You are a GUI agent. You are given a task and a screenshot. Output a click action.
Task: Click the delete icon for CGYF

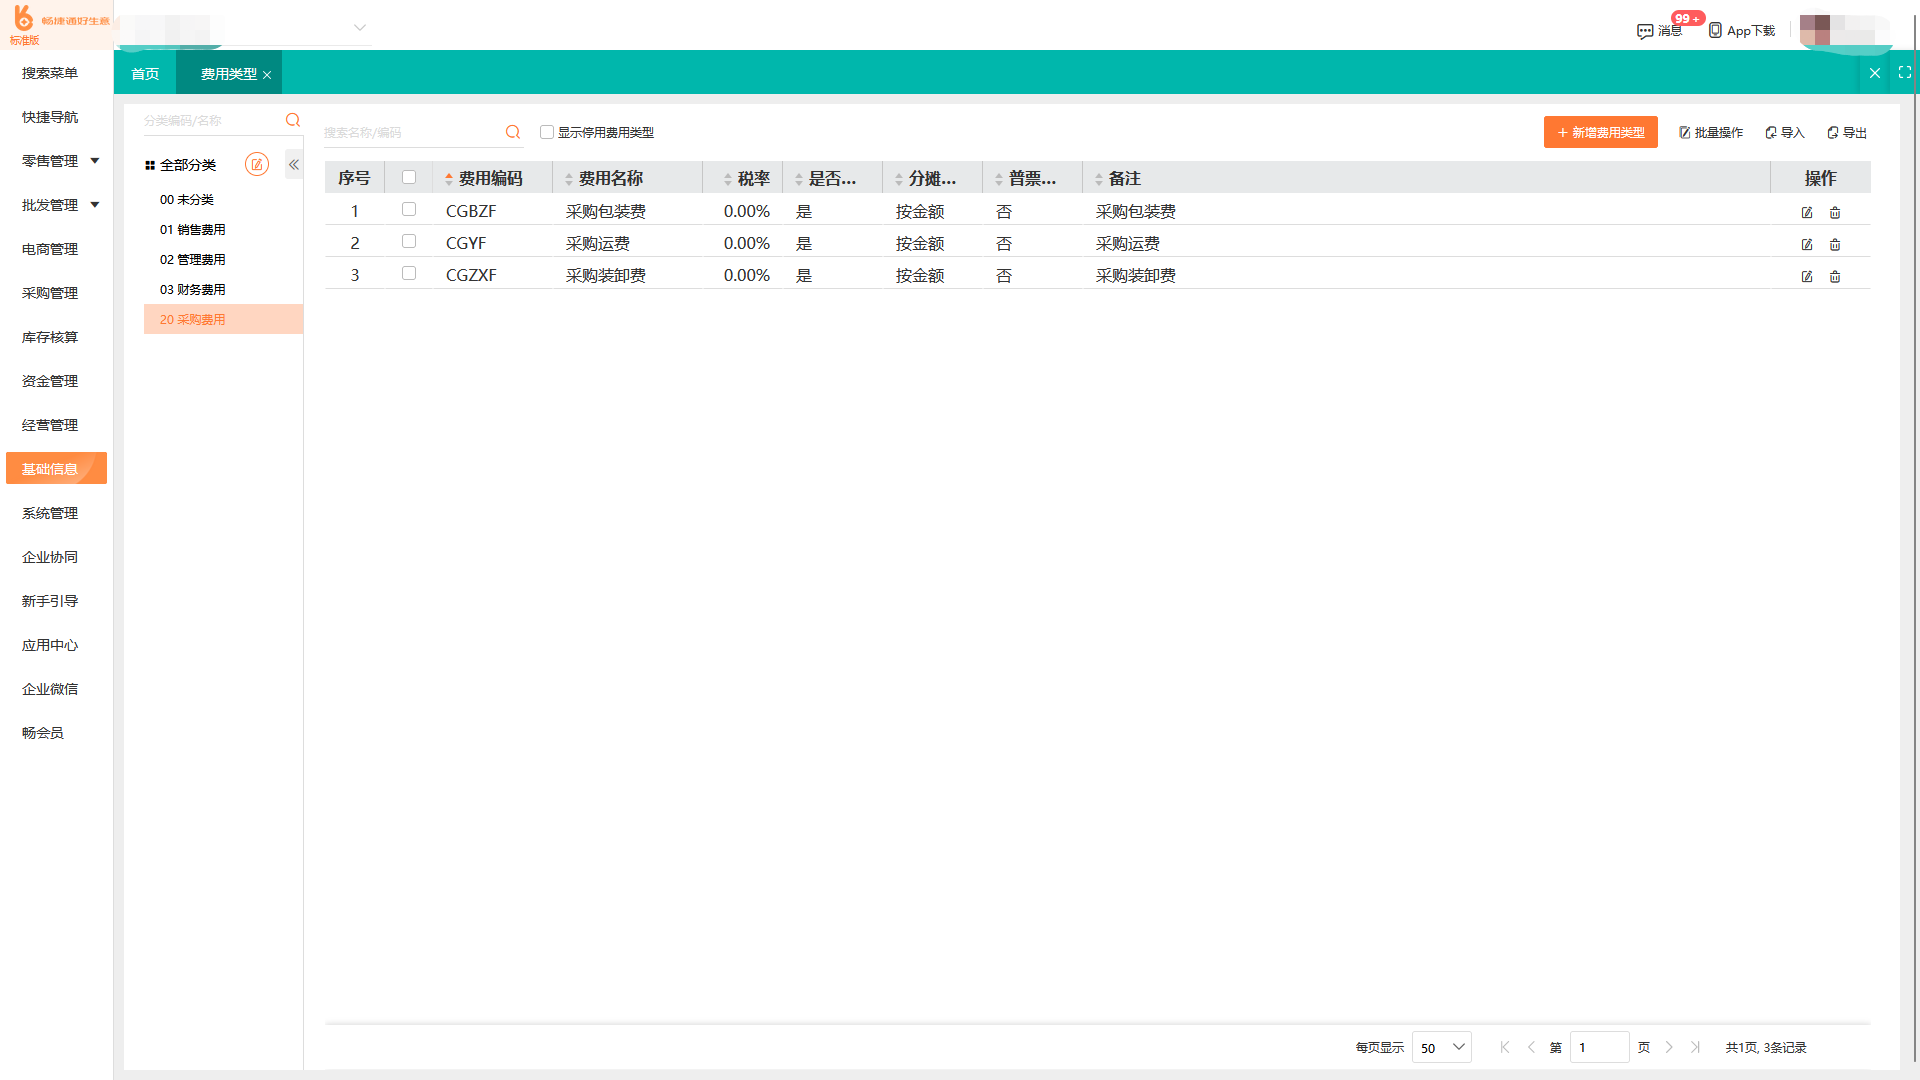(1837, 243)
